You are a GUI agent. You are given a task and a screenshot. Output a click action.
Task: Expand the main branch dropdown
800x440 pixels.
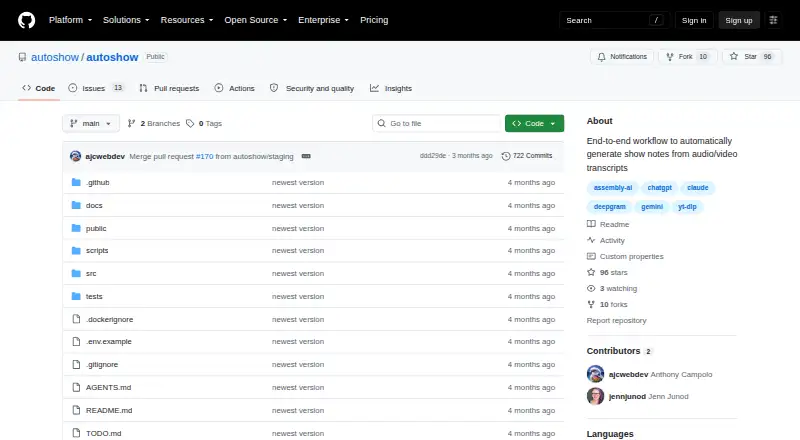click(x=91, y=124)
